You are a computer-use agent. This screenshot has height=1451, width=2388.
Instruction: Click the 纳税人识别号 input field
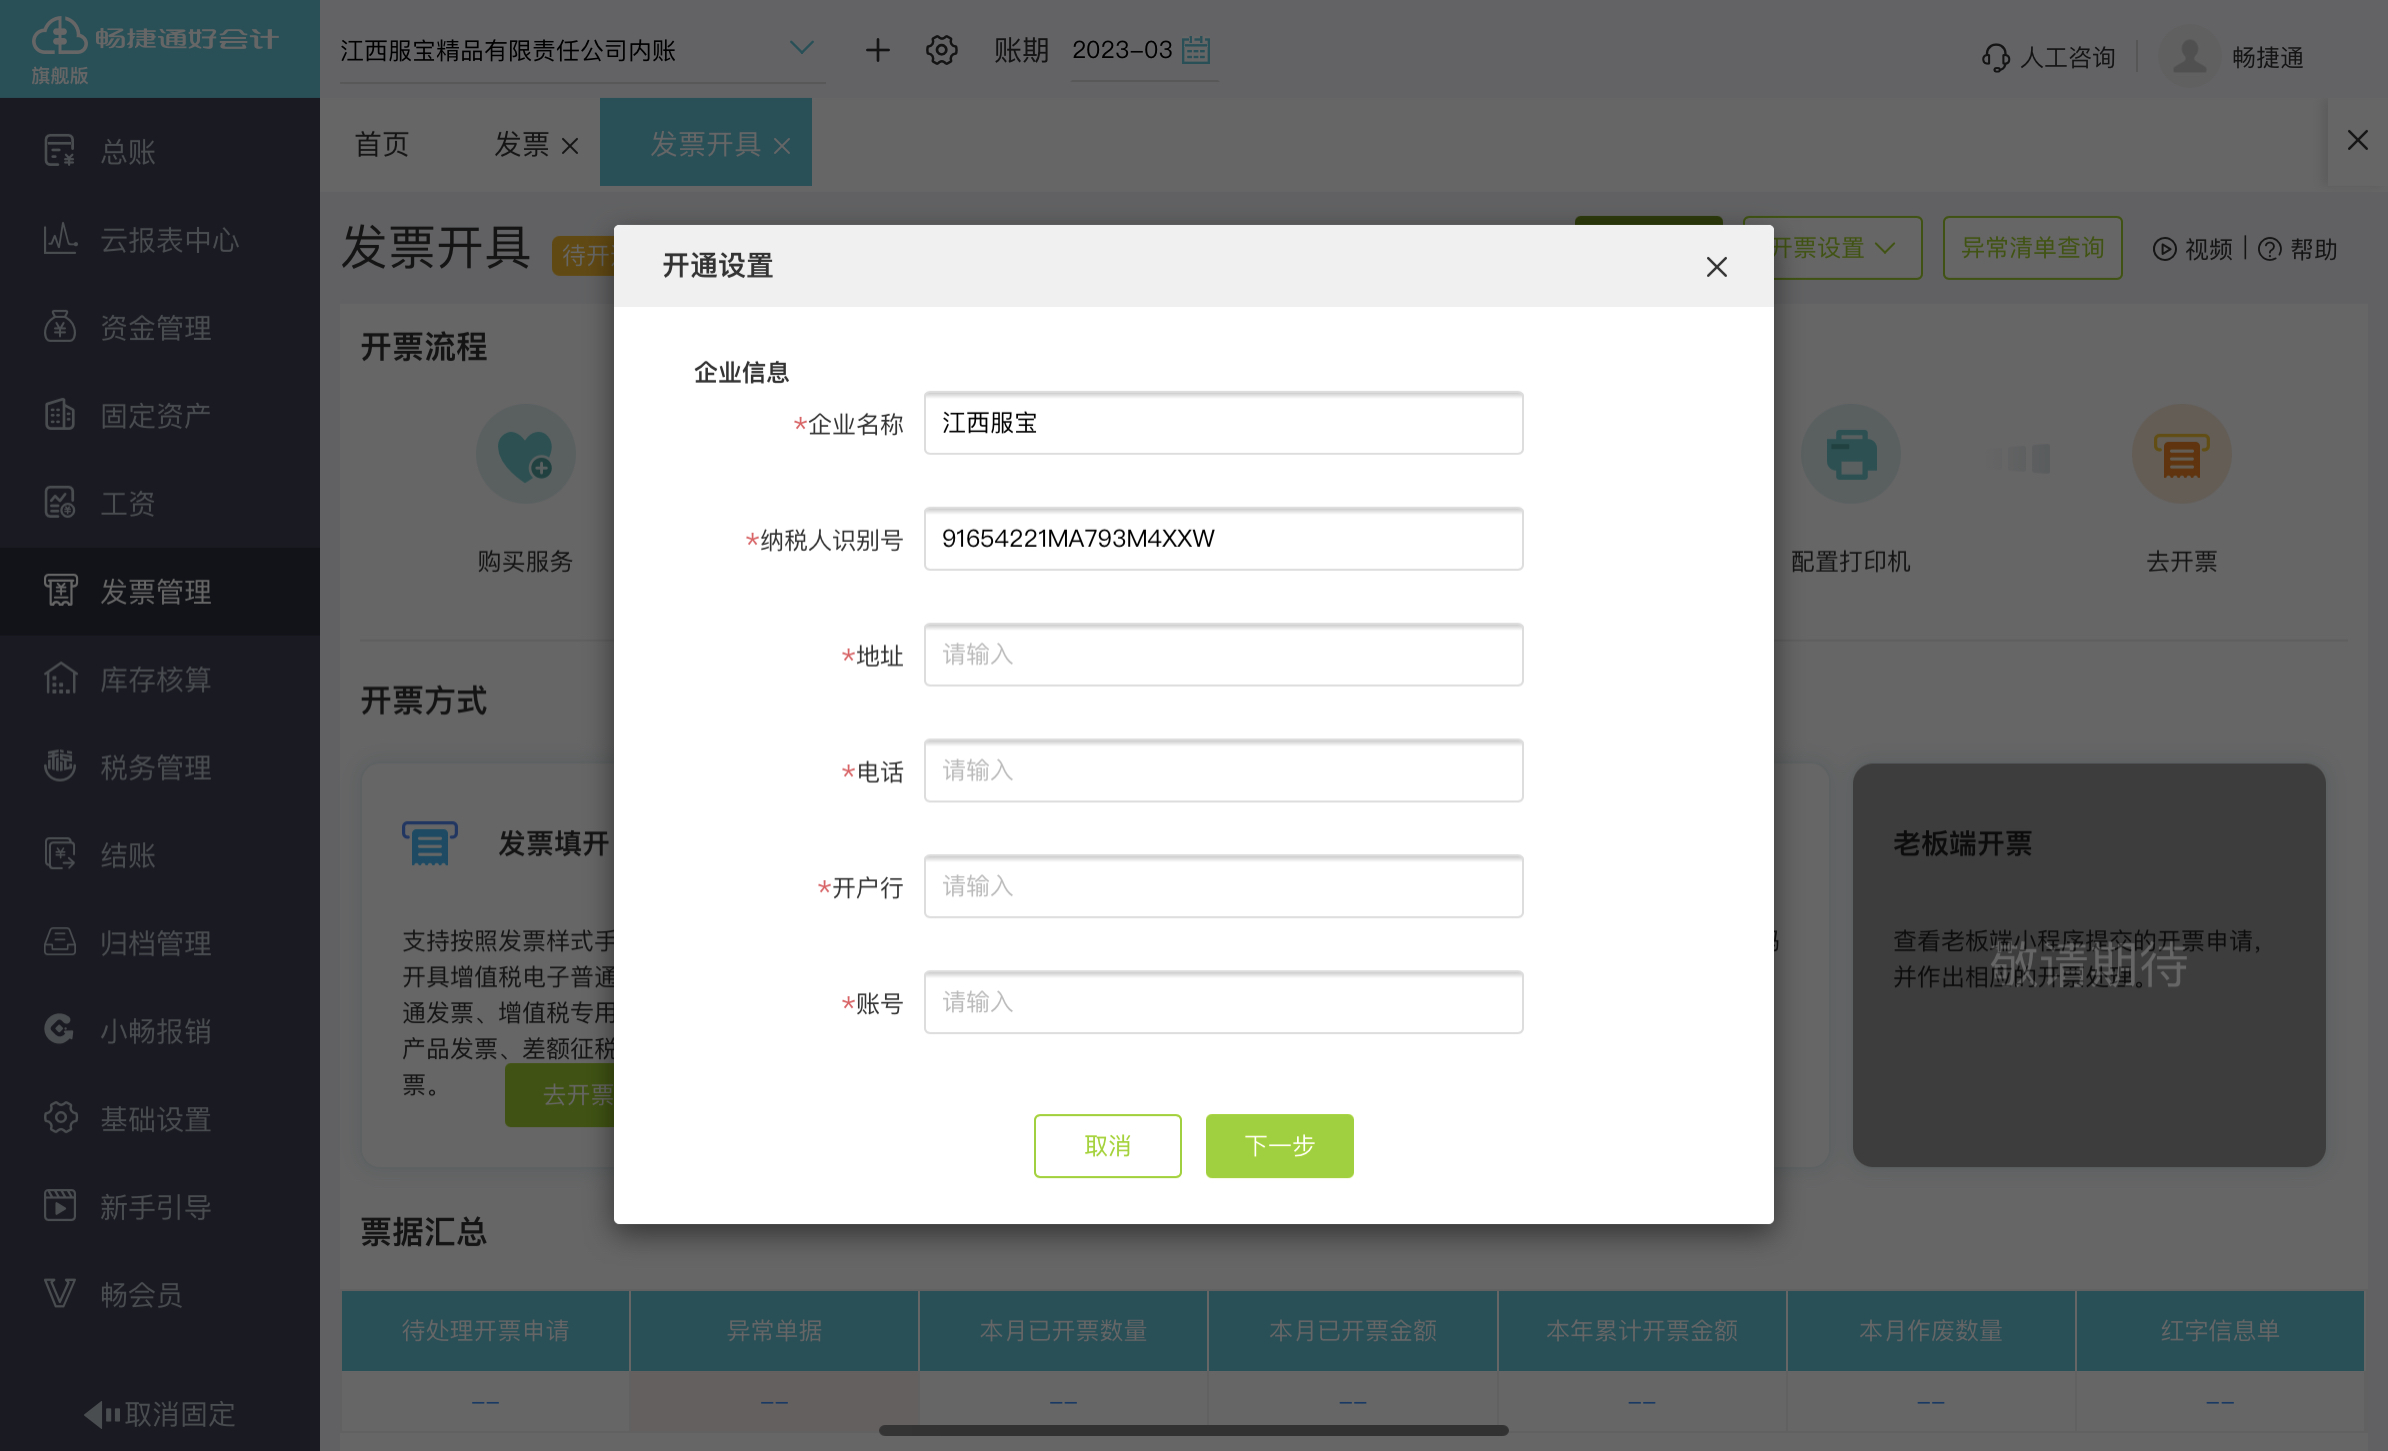pyautogui.click(x=1221, y=539)
